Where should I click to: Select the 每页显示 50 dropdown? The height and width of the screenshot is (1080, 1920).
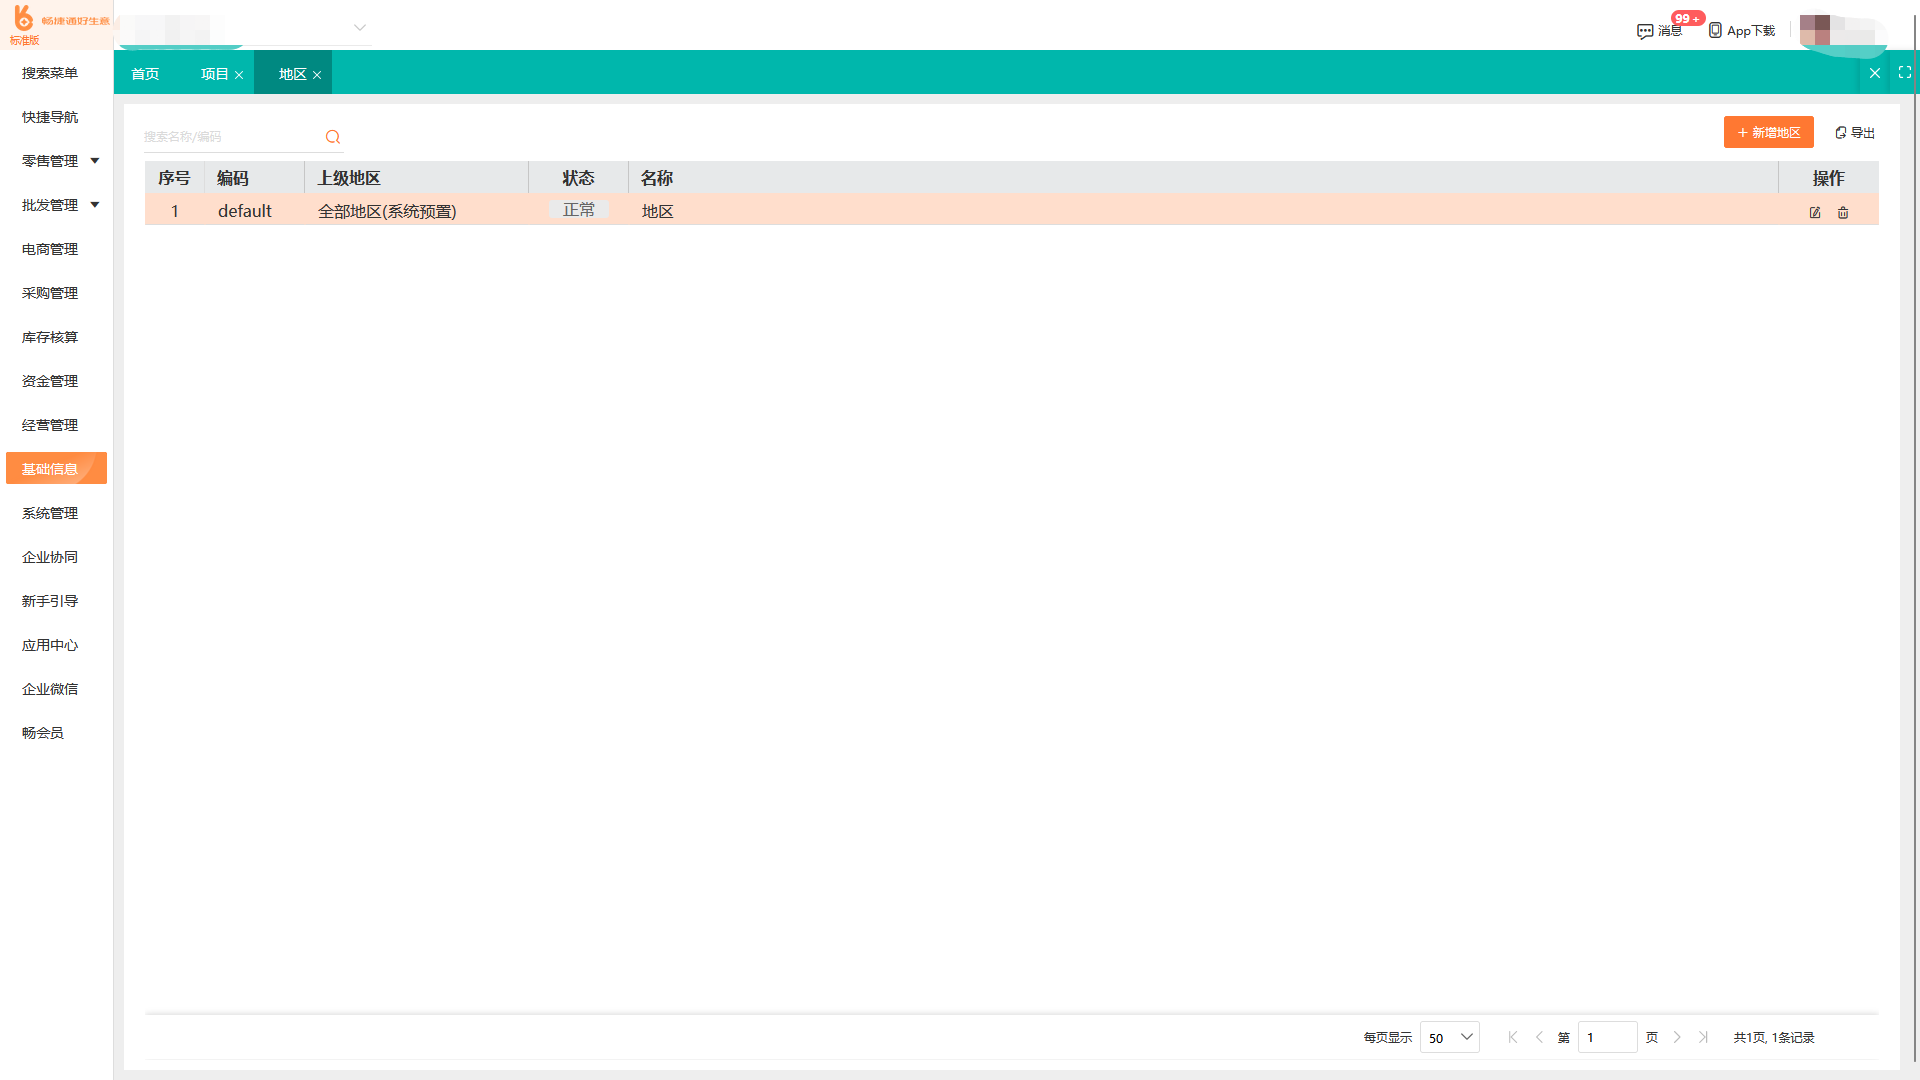pos(1448,1038)
